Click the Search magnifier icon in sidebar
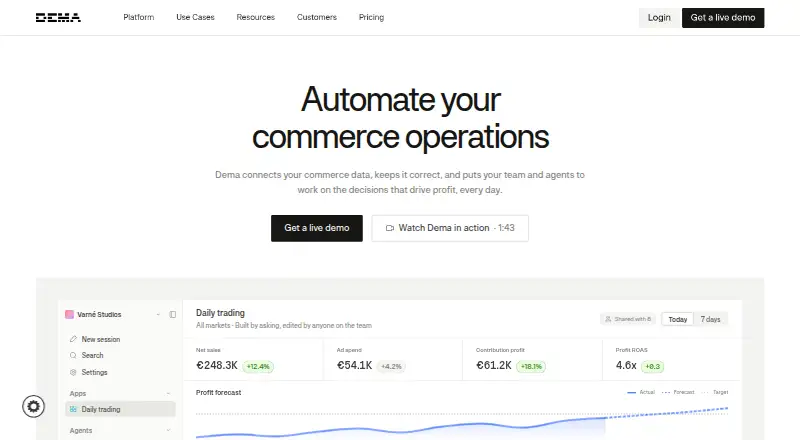This screenshot has width=800, height=440. click(73, 355)
